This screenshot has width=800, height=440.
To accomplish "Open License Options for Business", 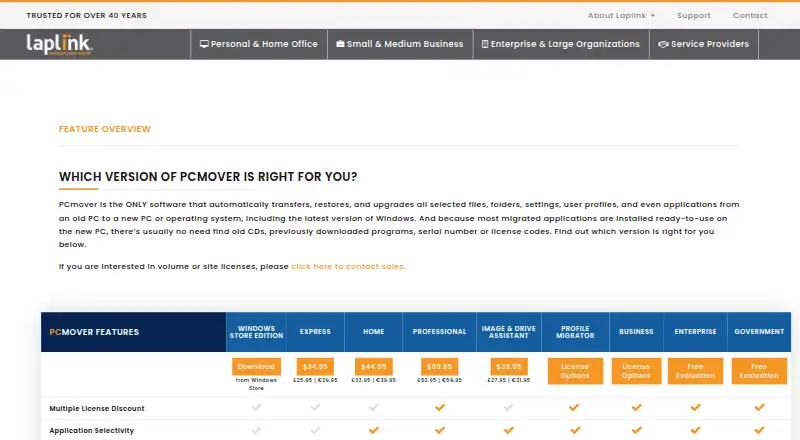I will [x=636, y=371].
